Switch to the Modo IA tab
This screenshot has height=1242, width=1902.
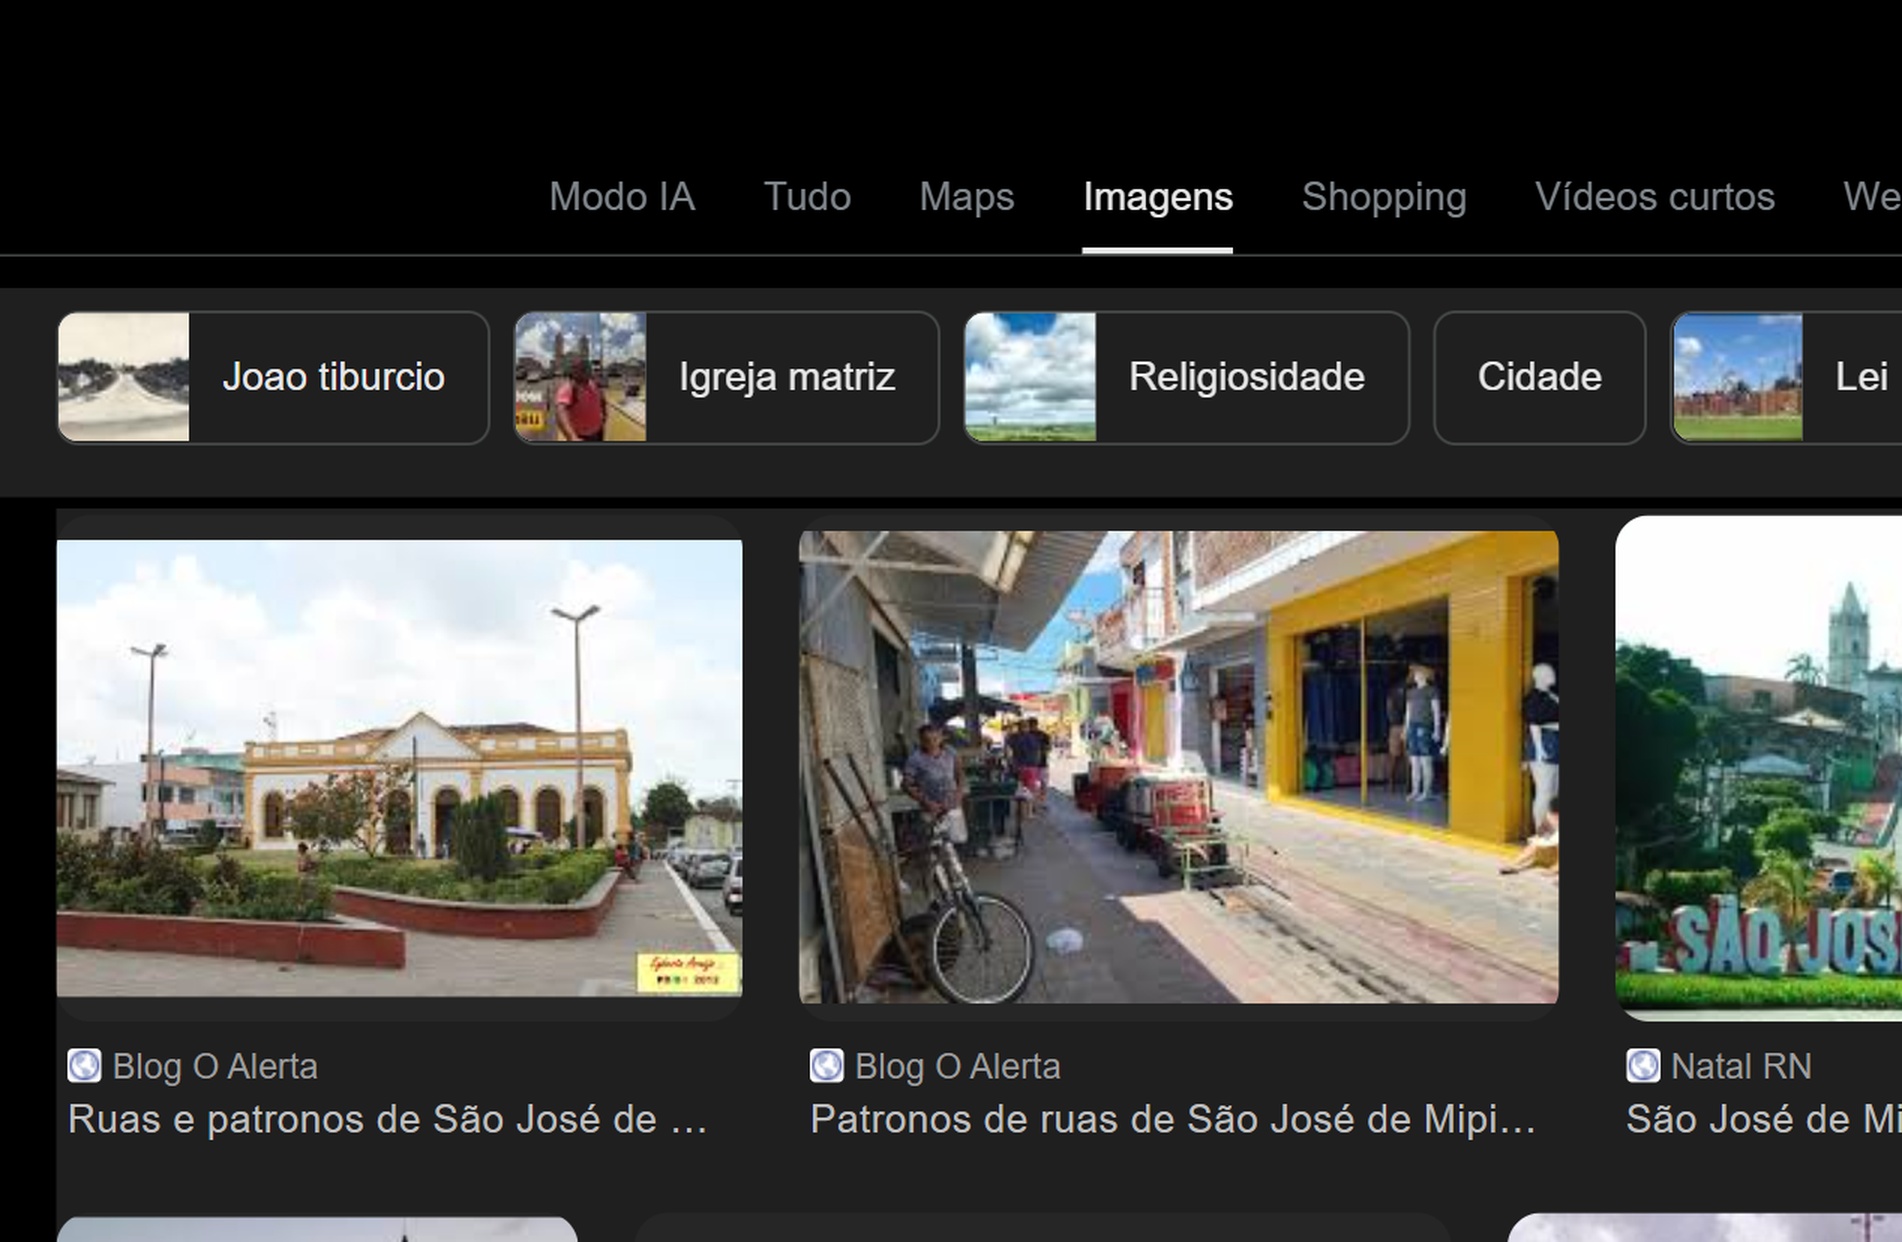[x=621, y=197]
